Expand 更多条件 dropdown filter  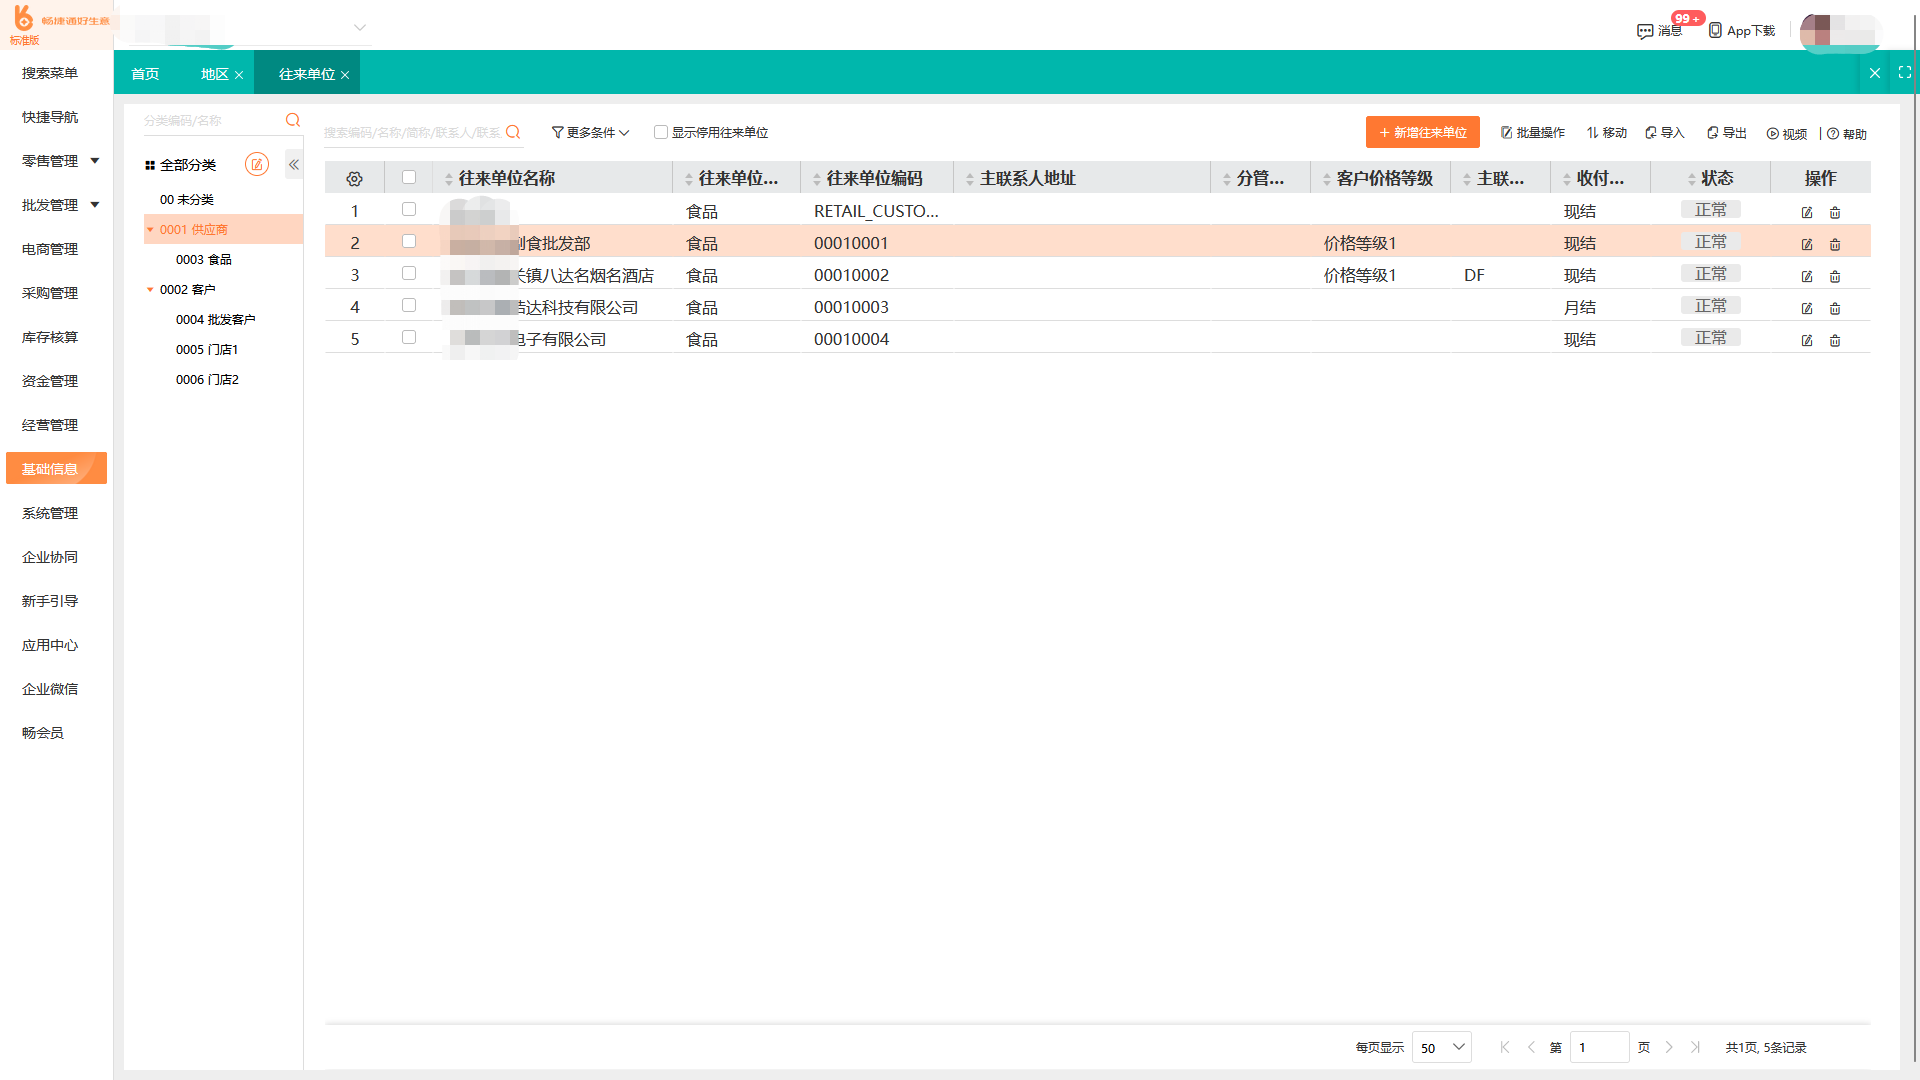click(x=592, y=131)
